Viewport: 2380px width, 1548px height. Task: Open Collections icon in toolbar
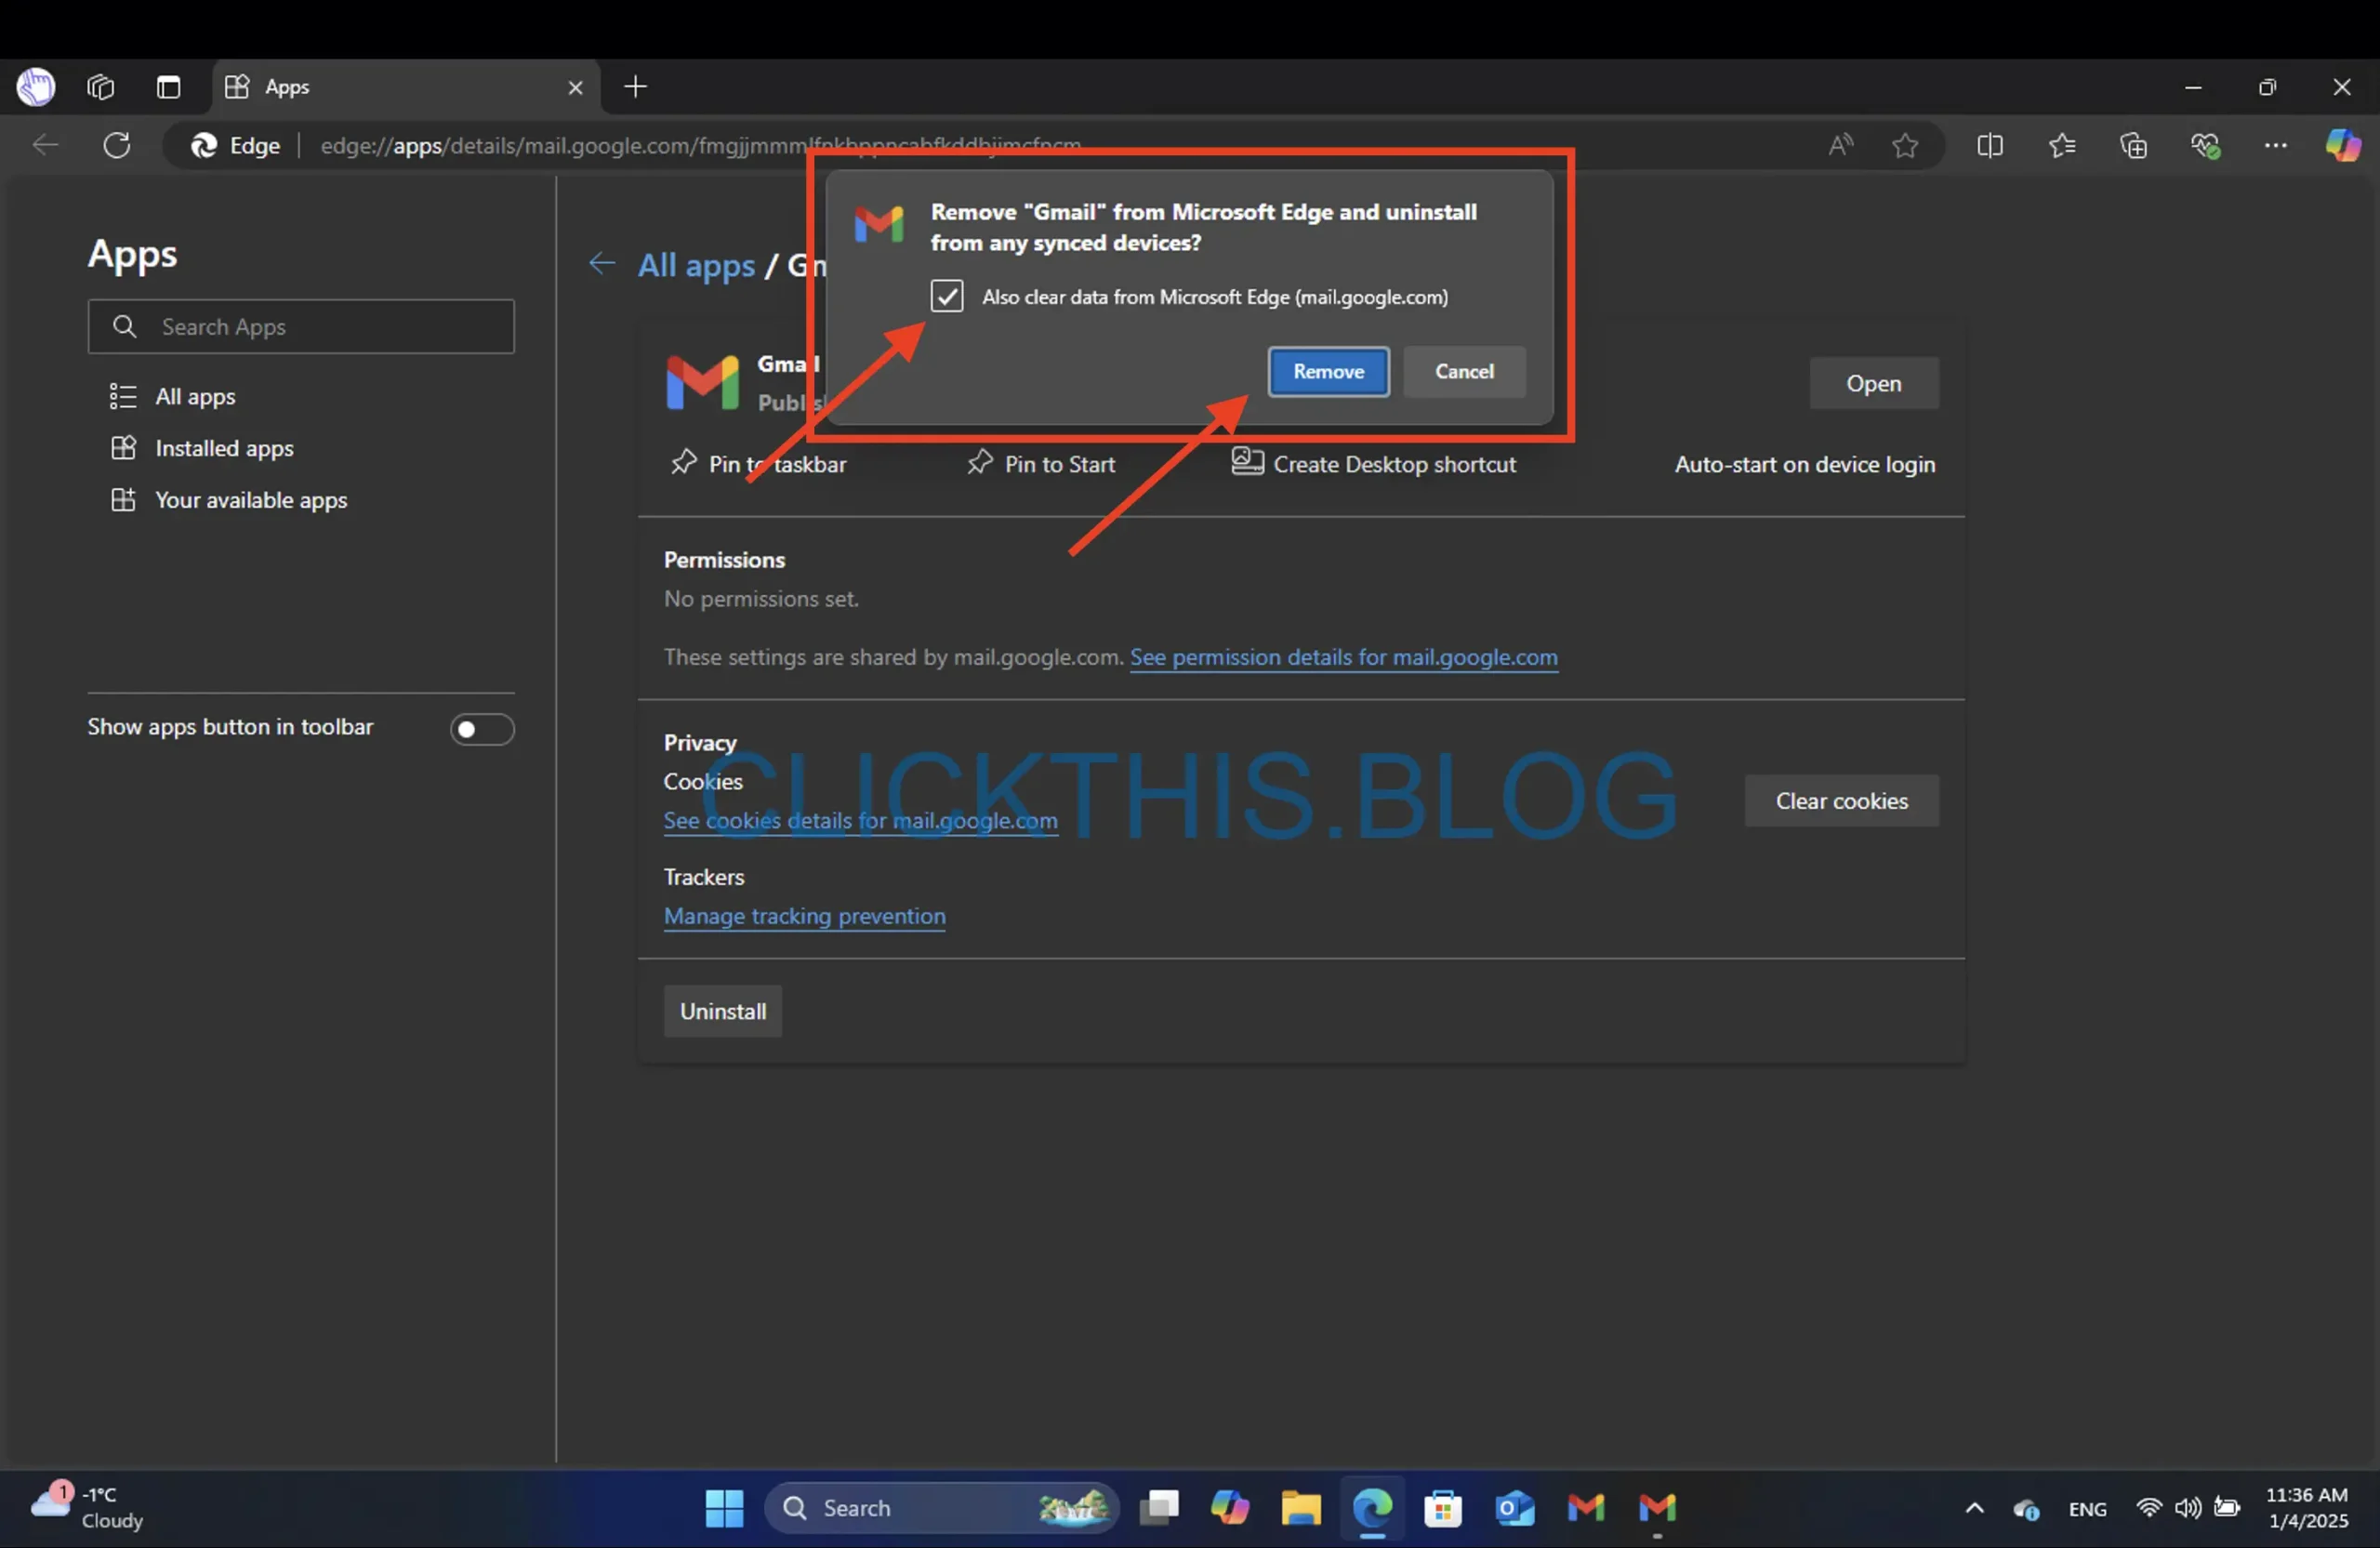(2133, 146)
